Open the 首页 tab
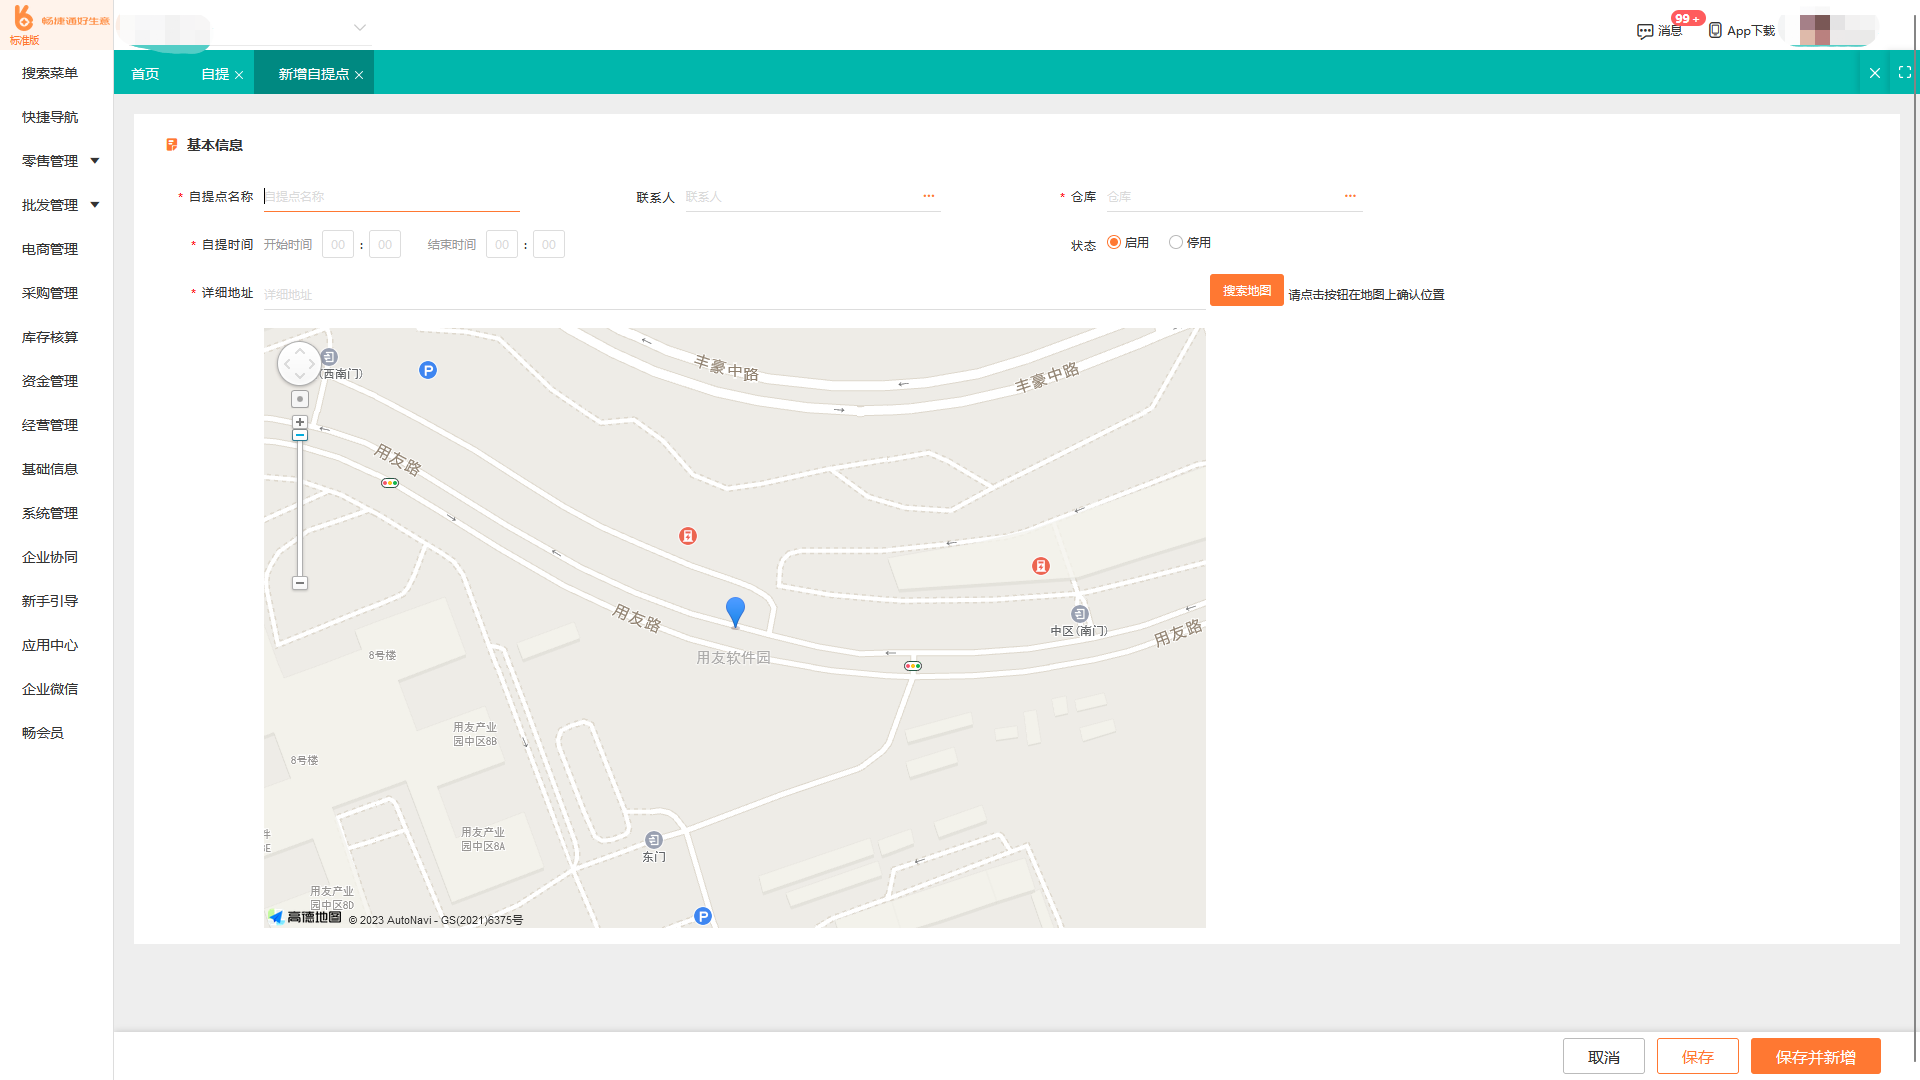Screen dimensions: 1920x1080 tap(144, 73)
